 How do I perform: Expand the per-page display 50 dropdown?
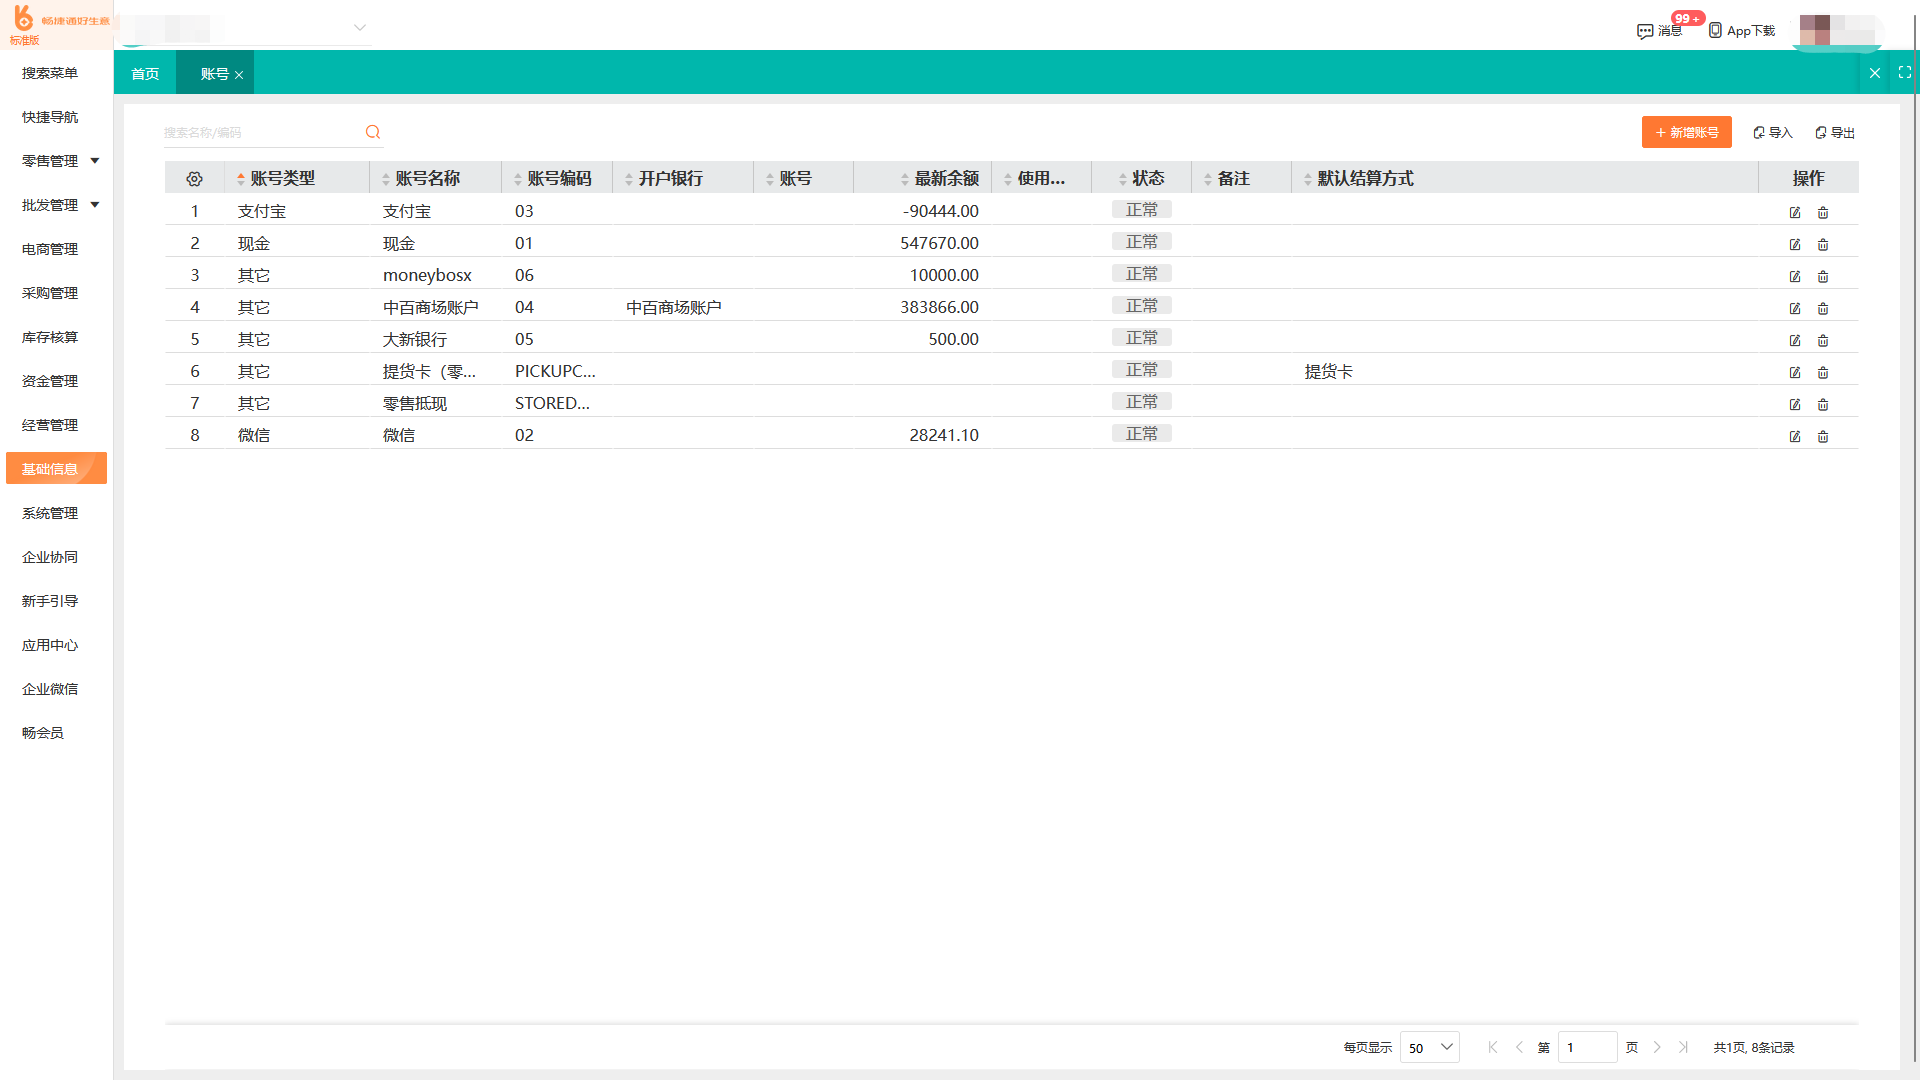tap(1427, 1047)
